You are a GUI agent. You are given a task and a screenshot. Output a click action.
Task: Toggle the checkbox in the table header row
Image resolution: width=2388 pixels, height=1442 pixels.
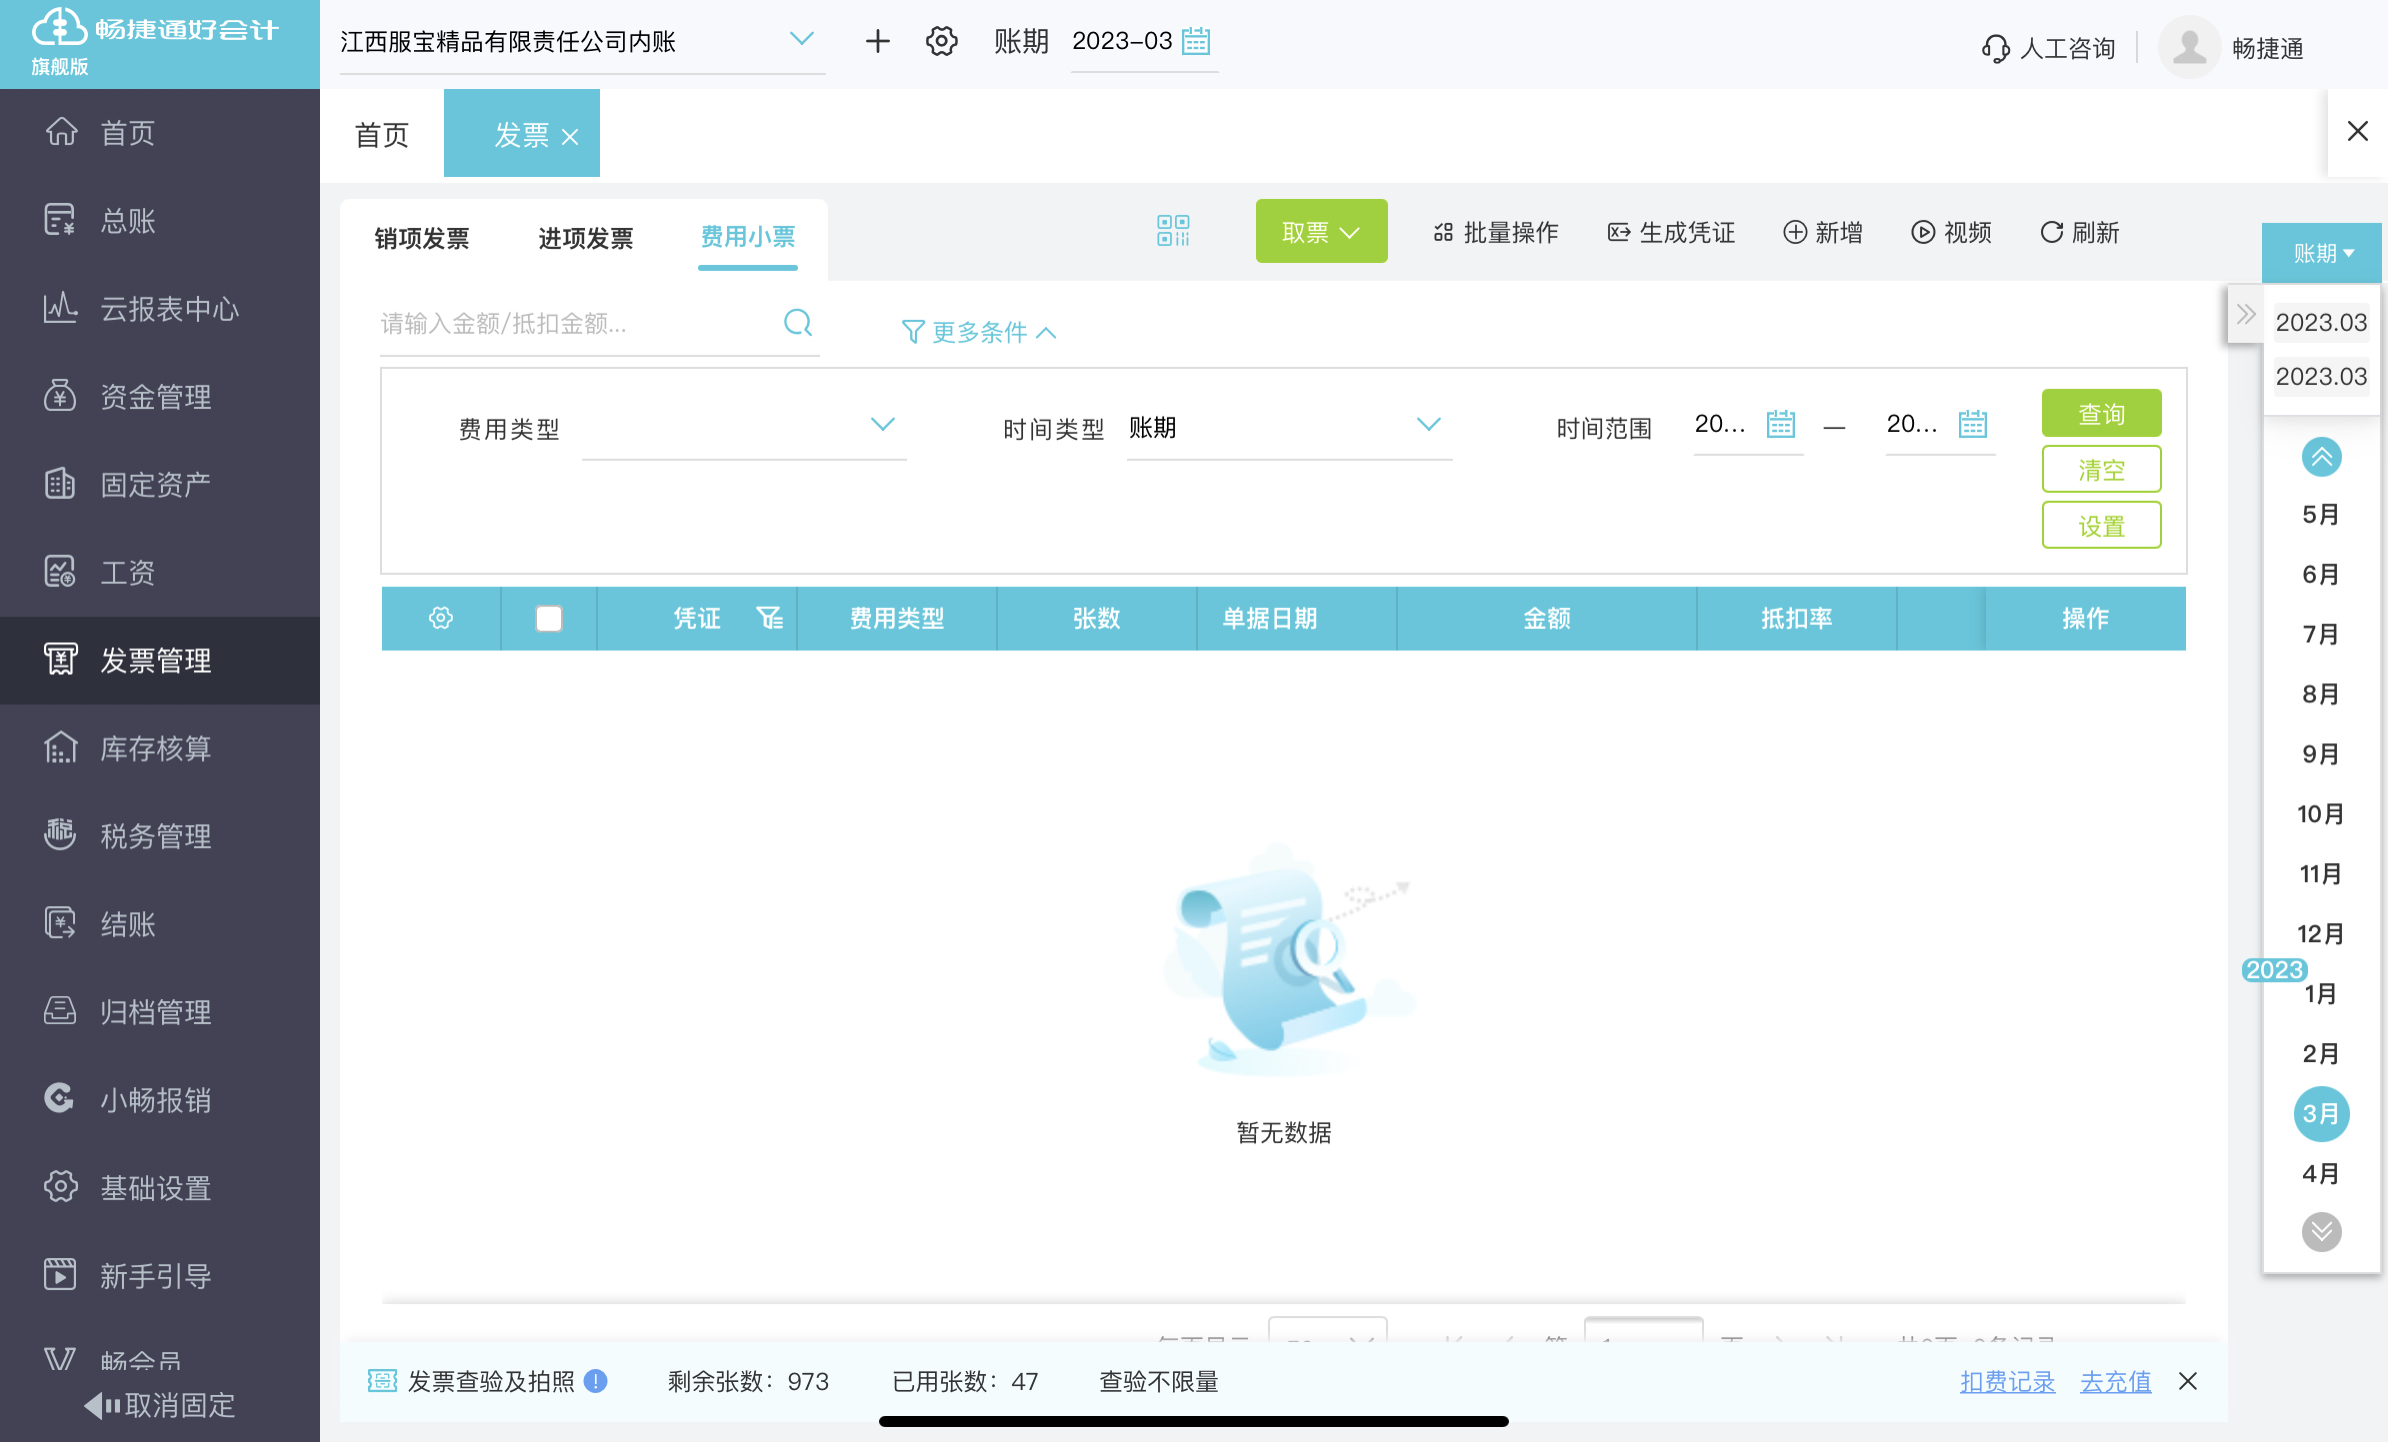548,618
